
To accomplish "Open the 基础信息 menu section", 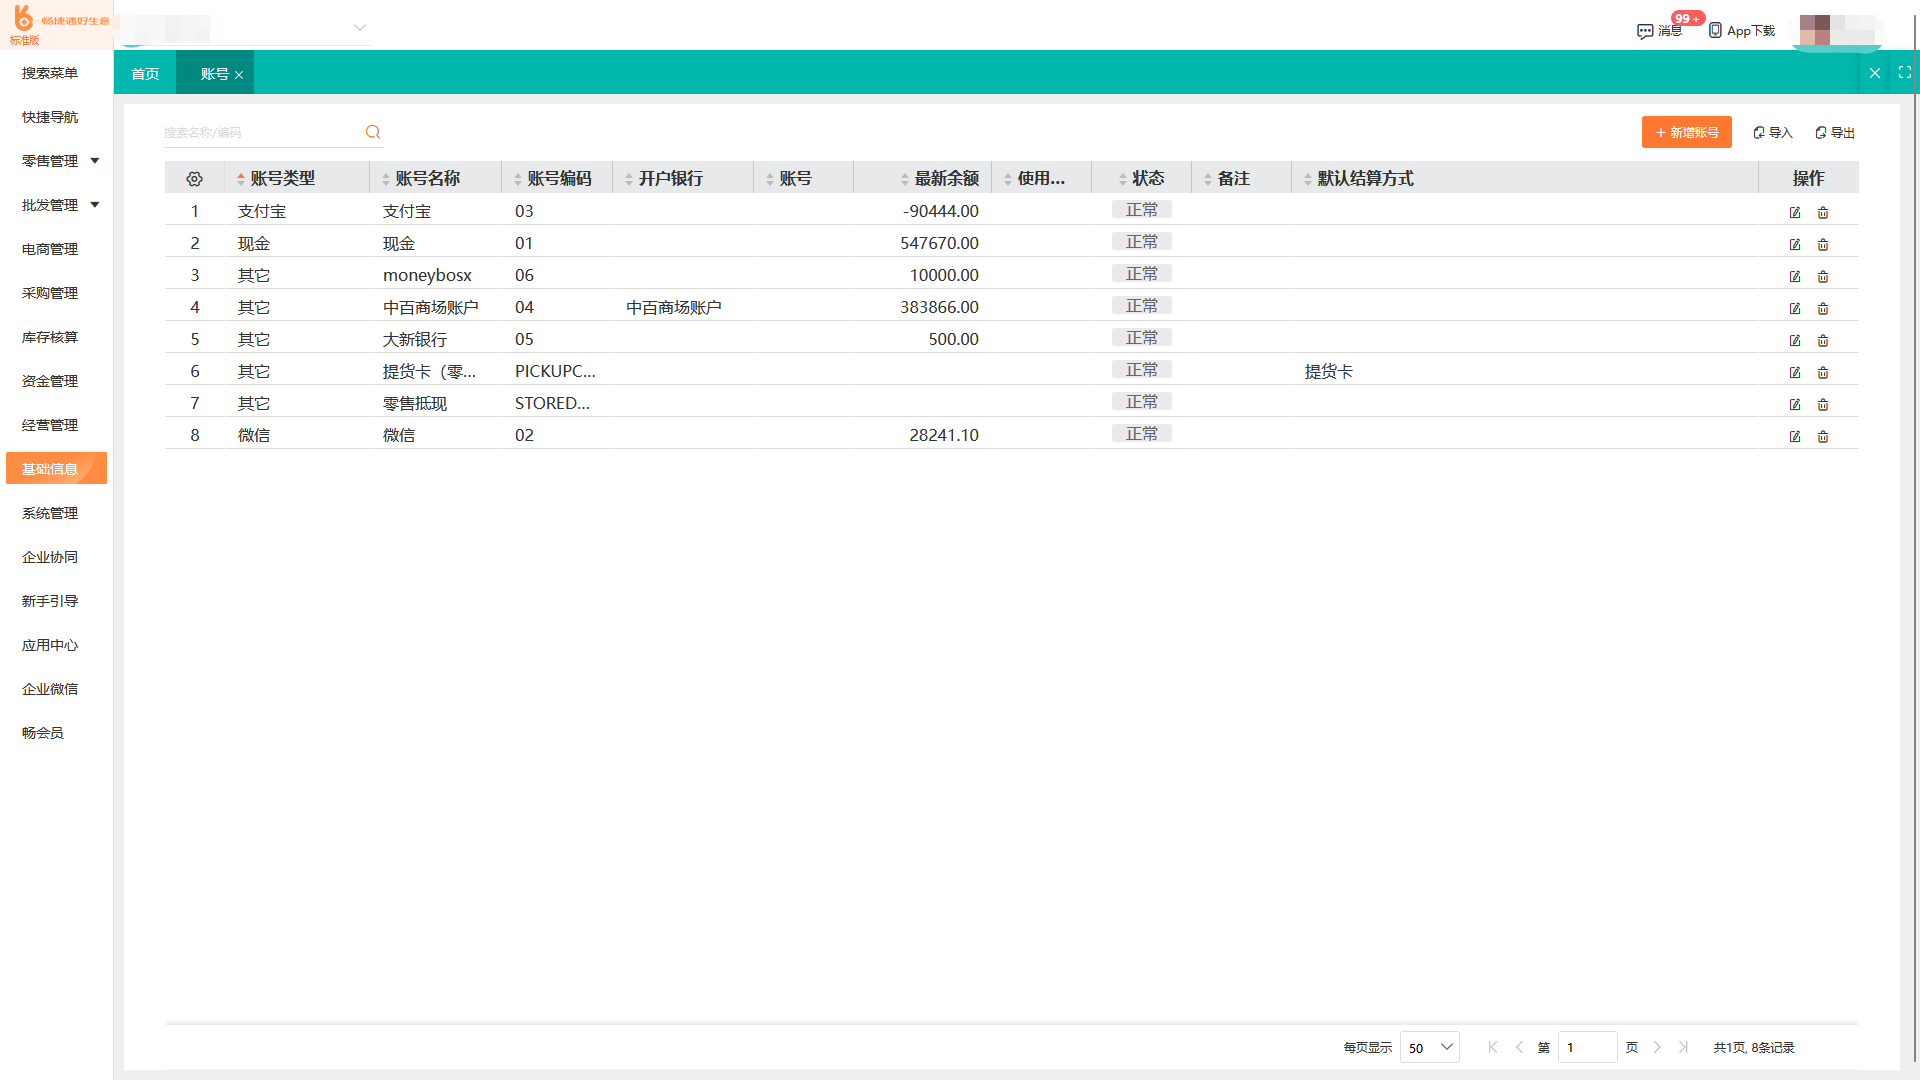I will pos(53,468).
